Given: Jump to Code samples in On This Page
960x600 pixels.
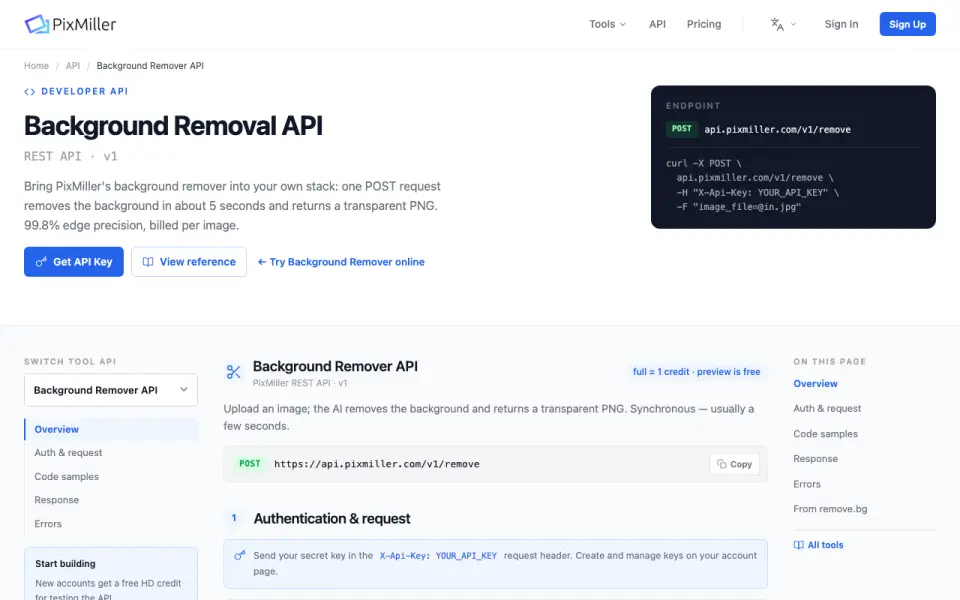Looking at the screenshot, I should (x=825, y=433).
